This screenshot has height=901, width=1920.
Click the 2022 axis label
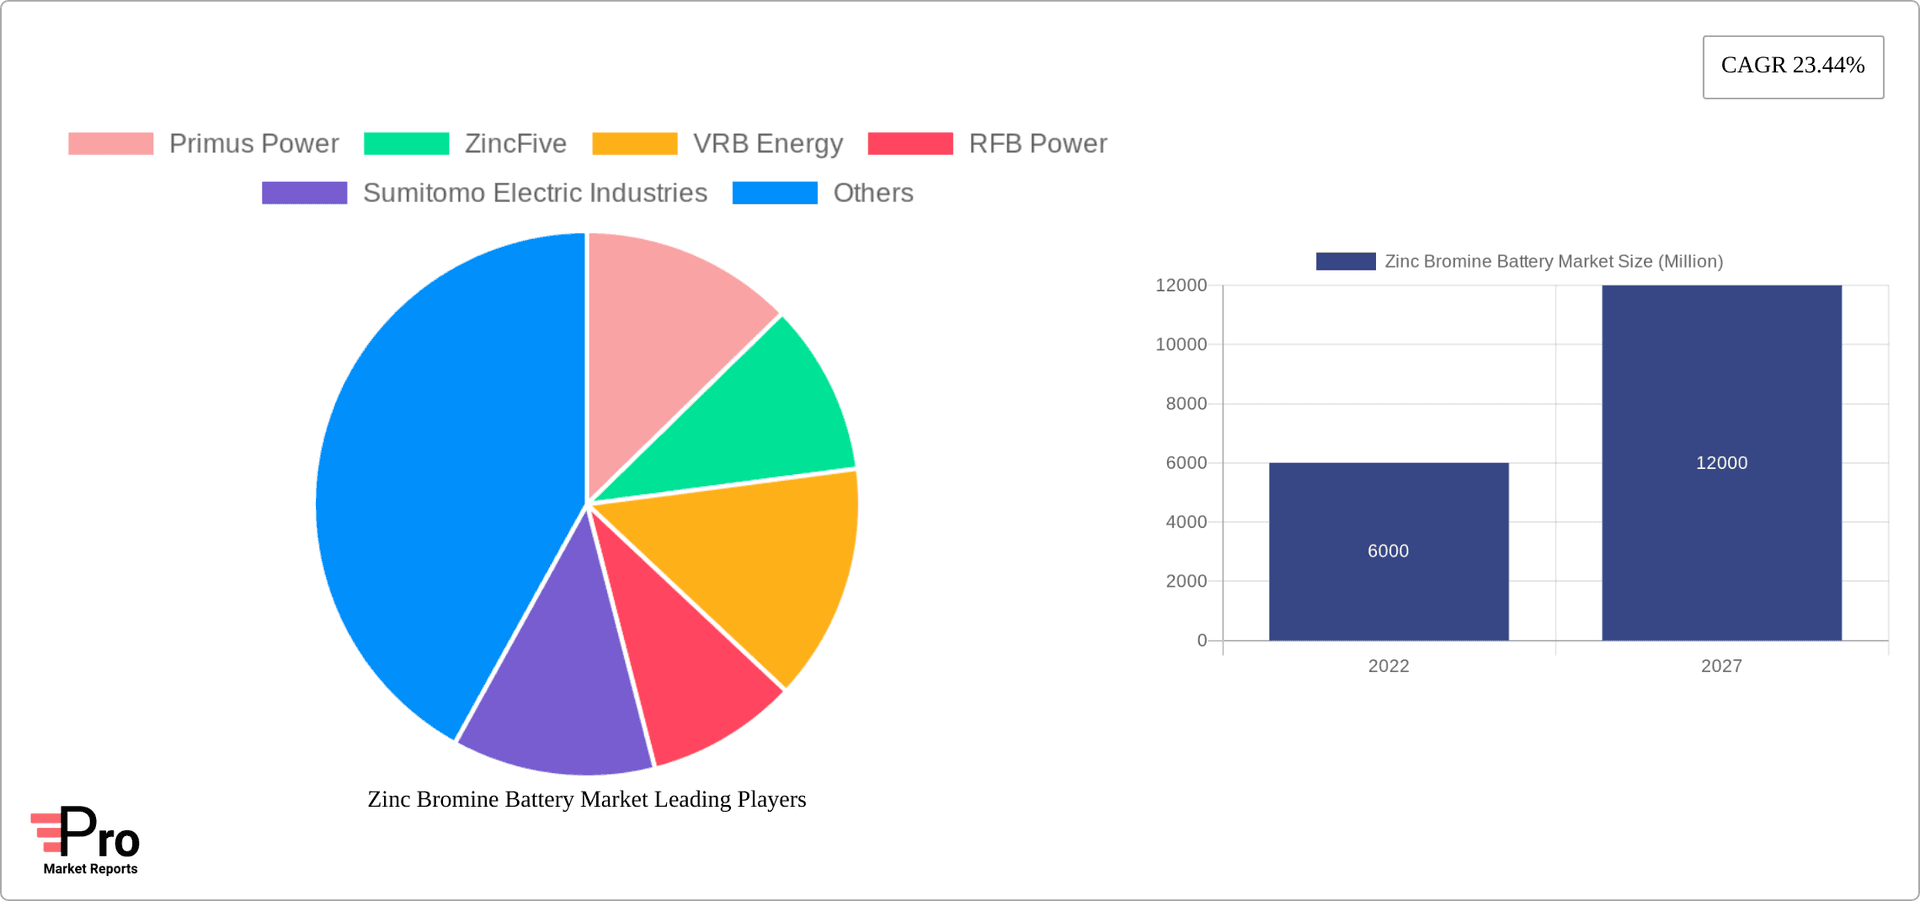1388,665
